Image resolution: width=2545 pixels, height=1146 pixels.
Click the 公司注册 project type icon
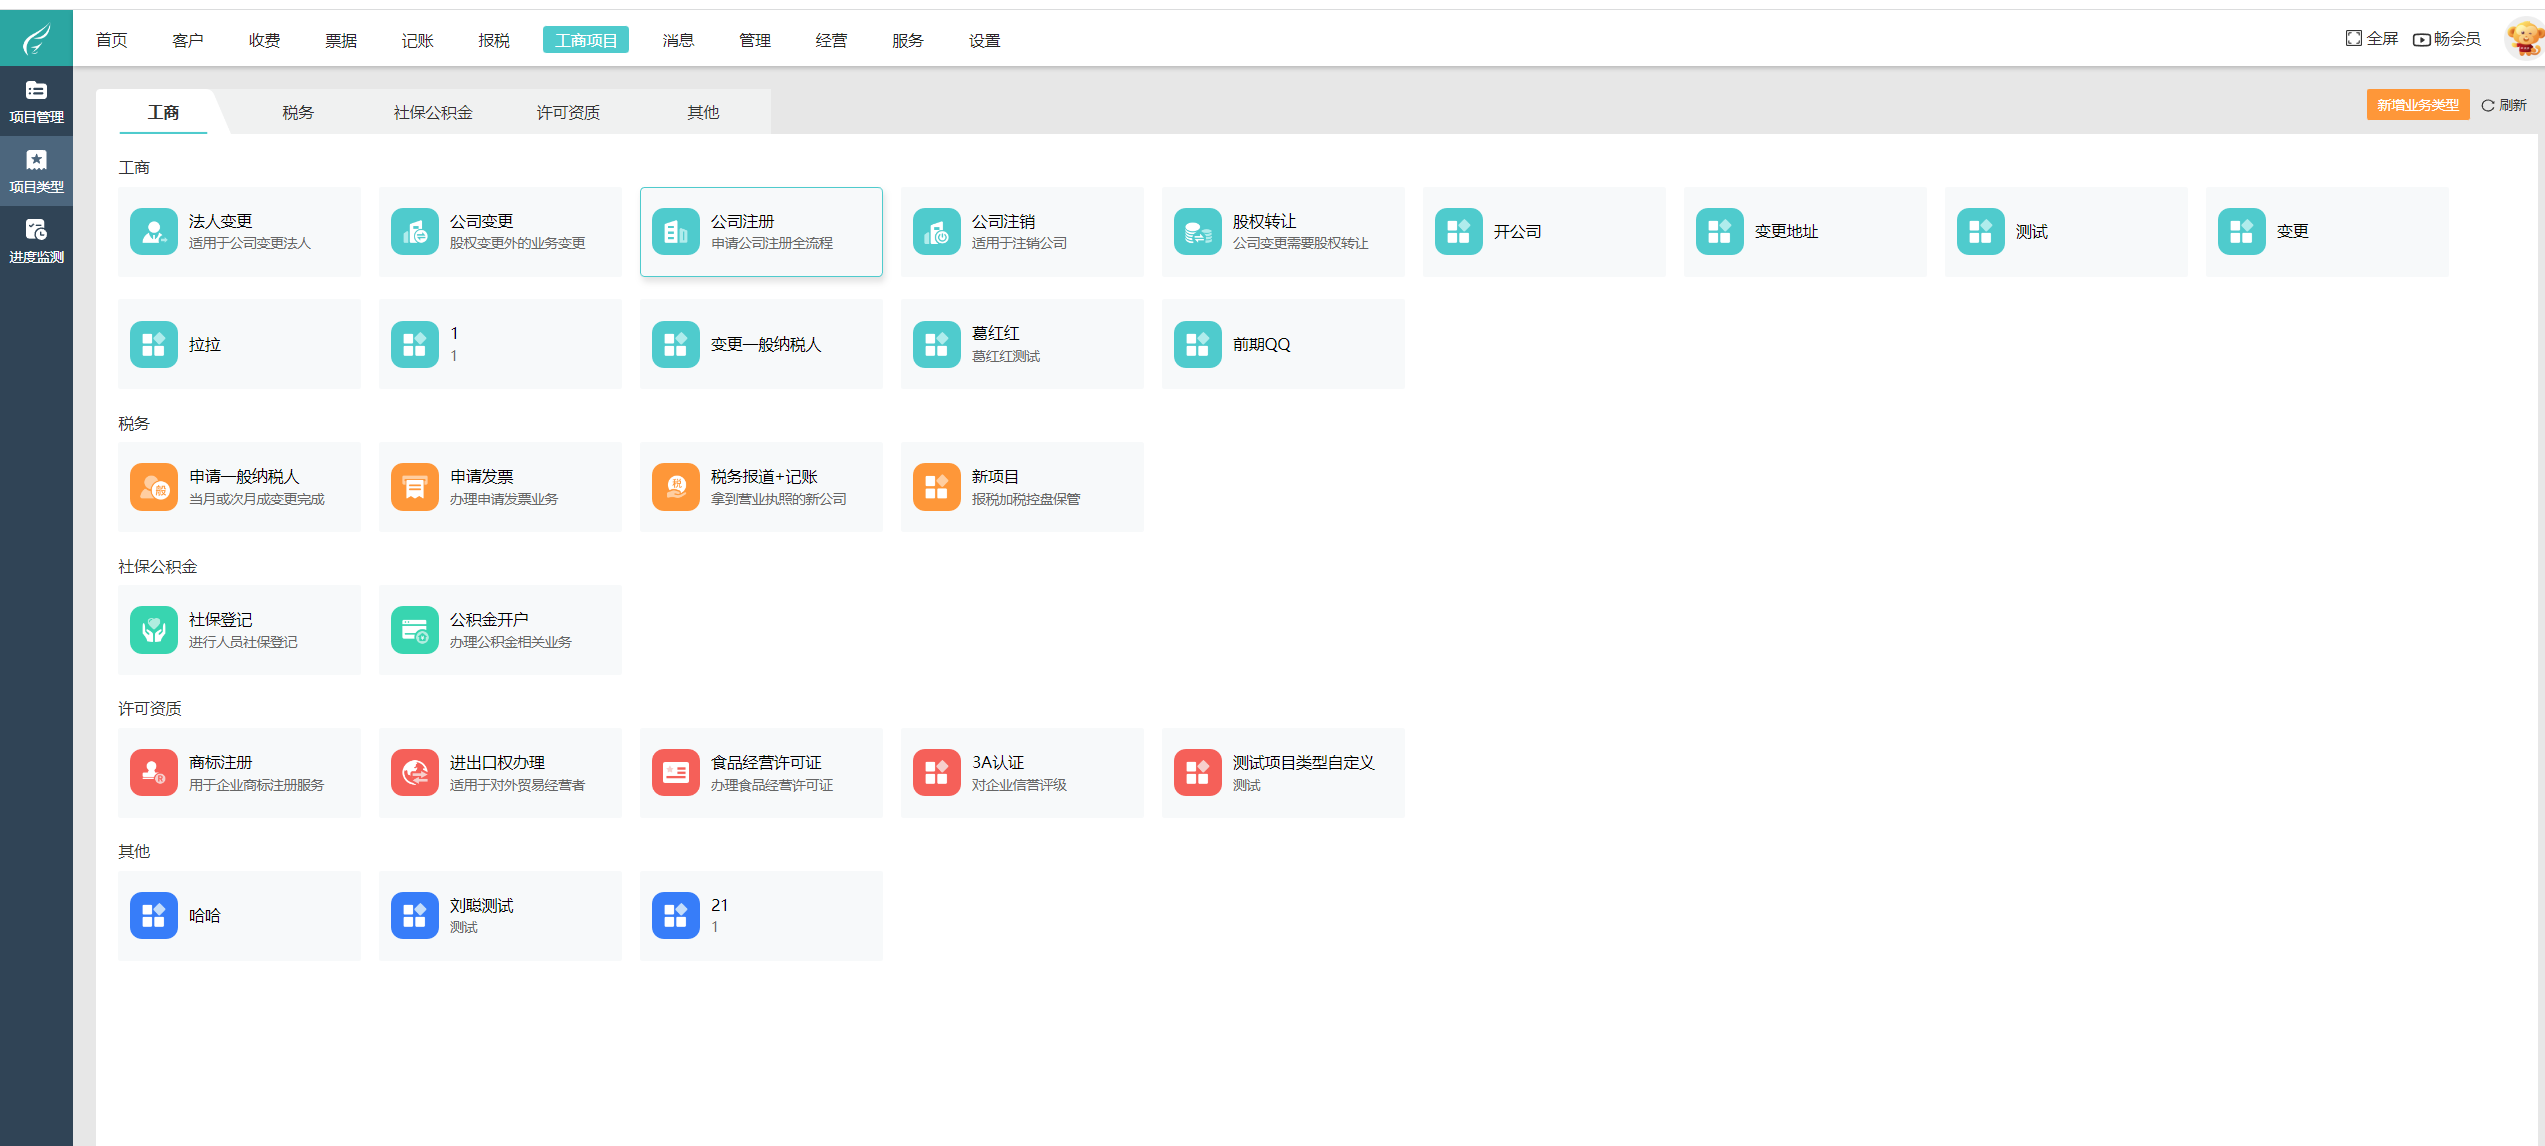coord(675,230)
